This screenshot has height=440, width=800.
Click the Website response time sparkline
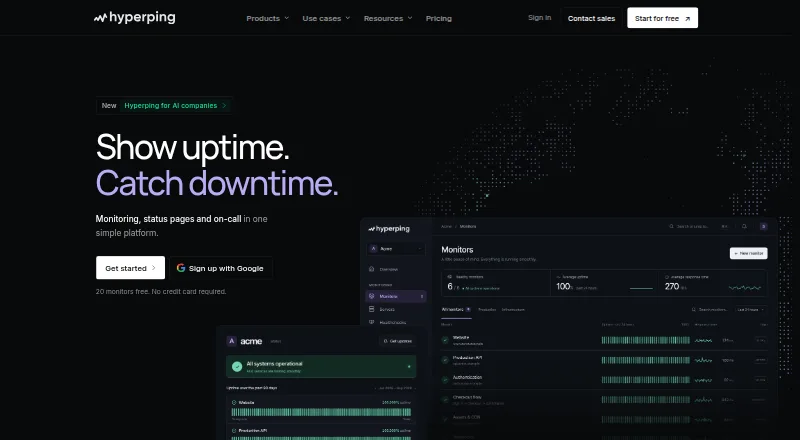(x=704, y=340)
